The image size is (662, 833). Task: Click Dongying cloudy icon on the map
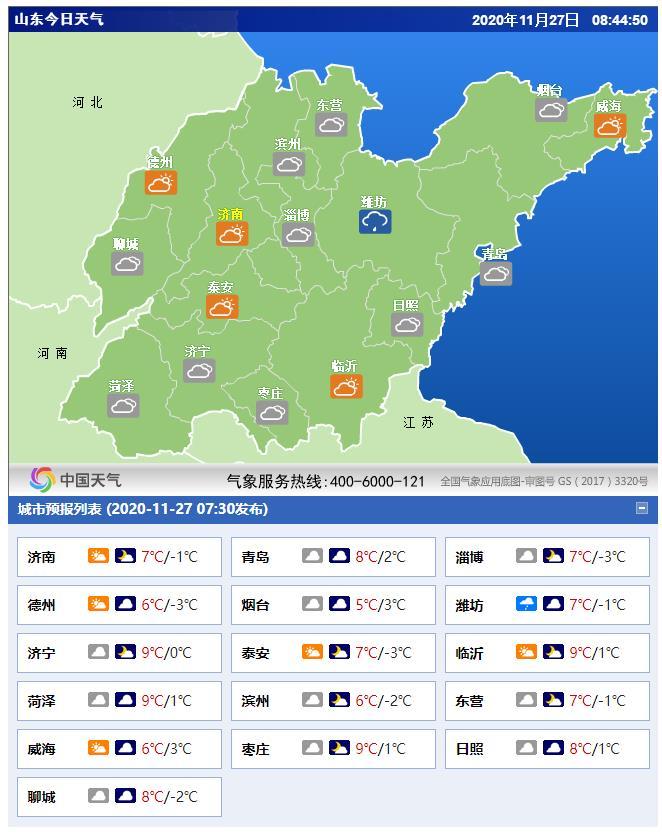click(331, 125)
